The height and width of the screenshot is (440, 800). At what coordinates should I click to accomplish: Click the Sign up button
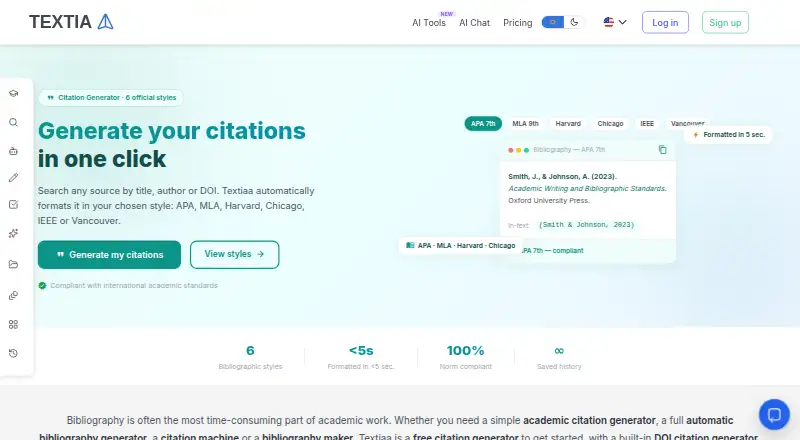(725, 22)
